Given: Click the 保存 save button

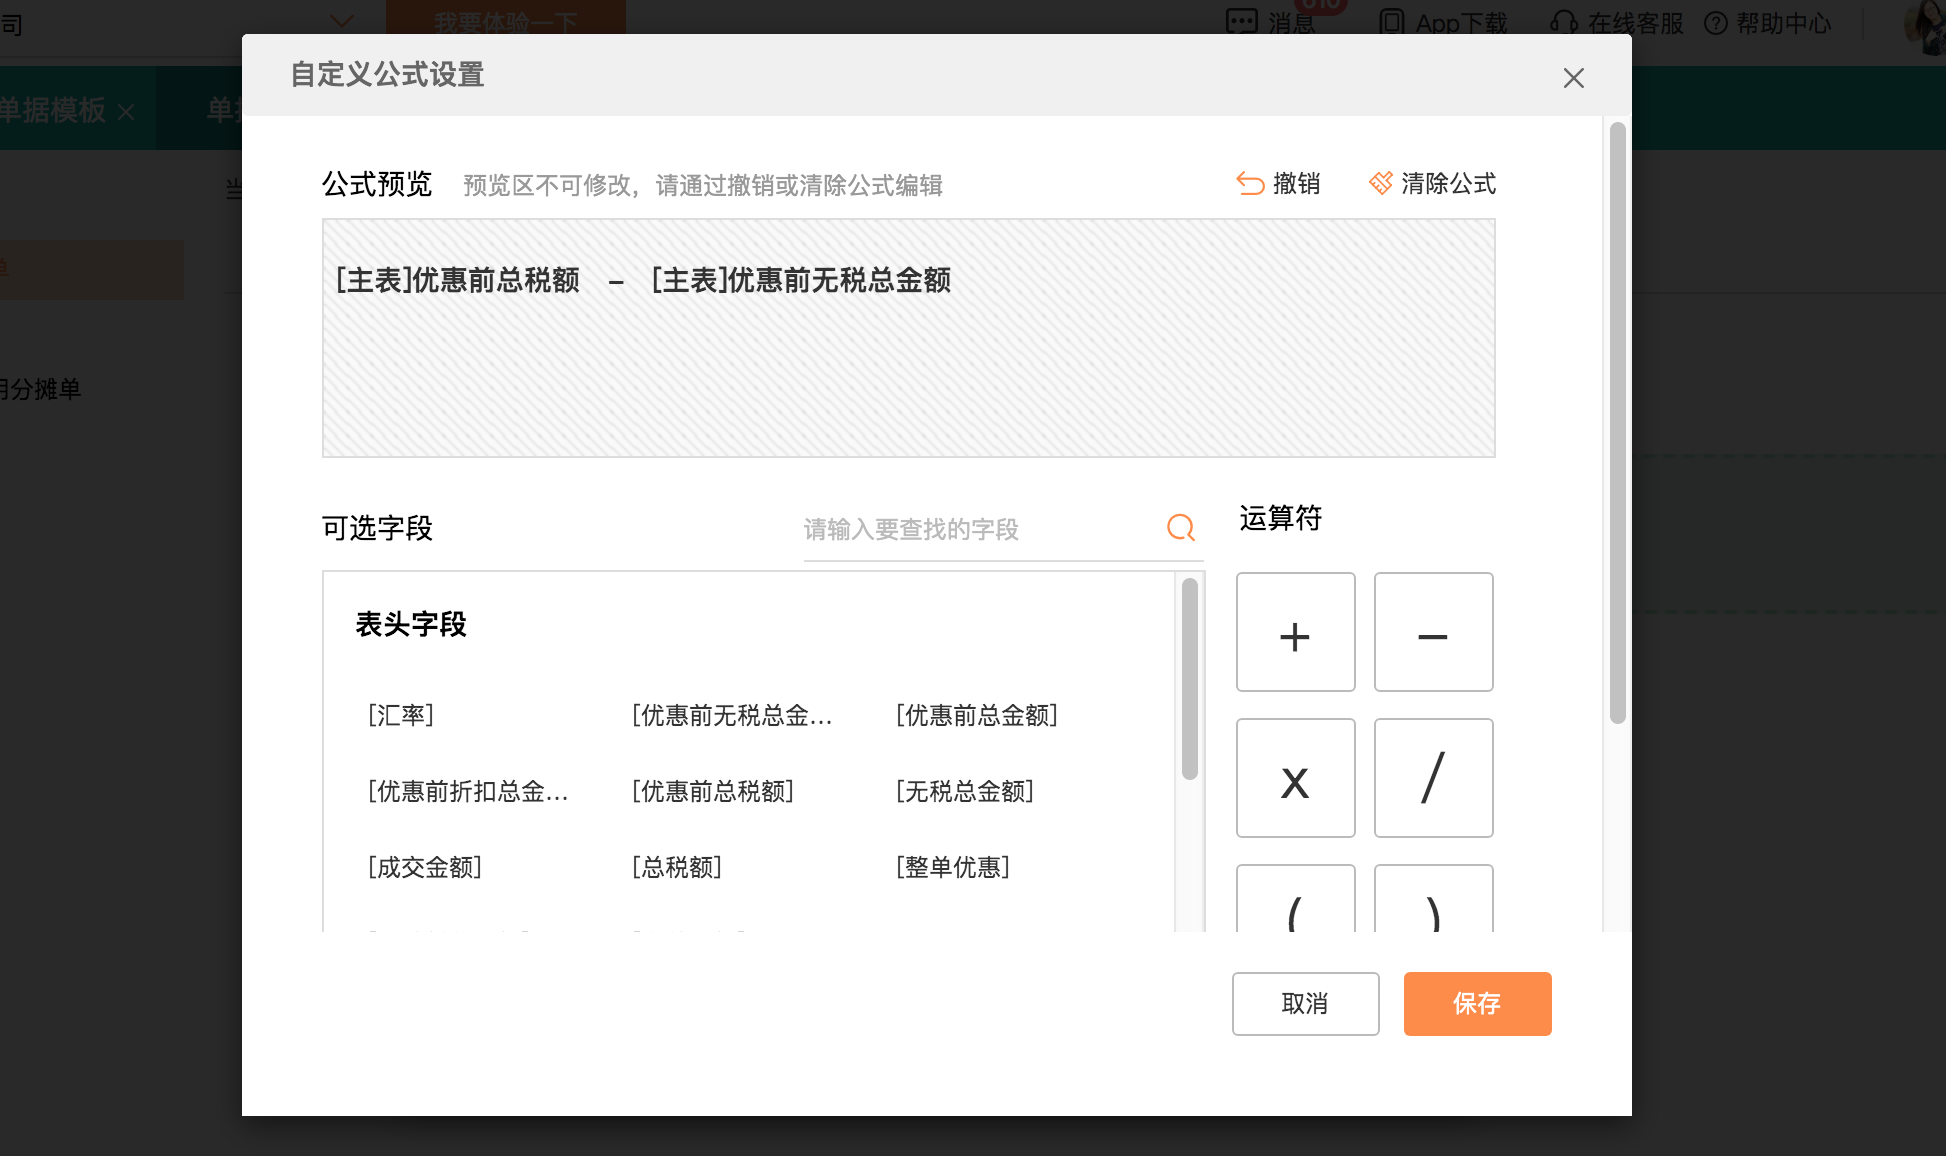Looking at the screenshot, I should point(1477,1002).
